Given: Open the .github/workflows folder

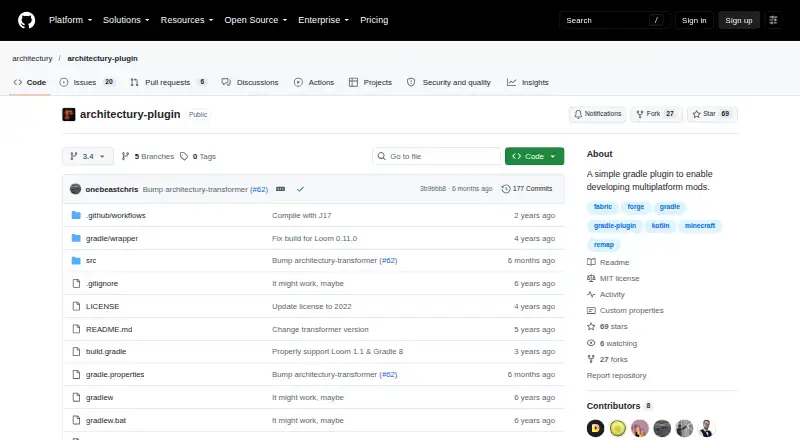Looking at the screenshot, I should click(116, 215).
